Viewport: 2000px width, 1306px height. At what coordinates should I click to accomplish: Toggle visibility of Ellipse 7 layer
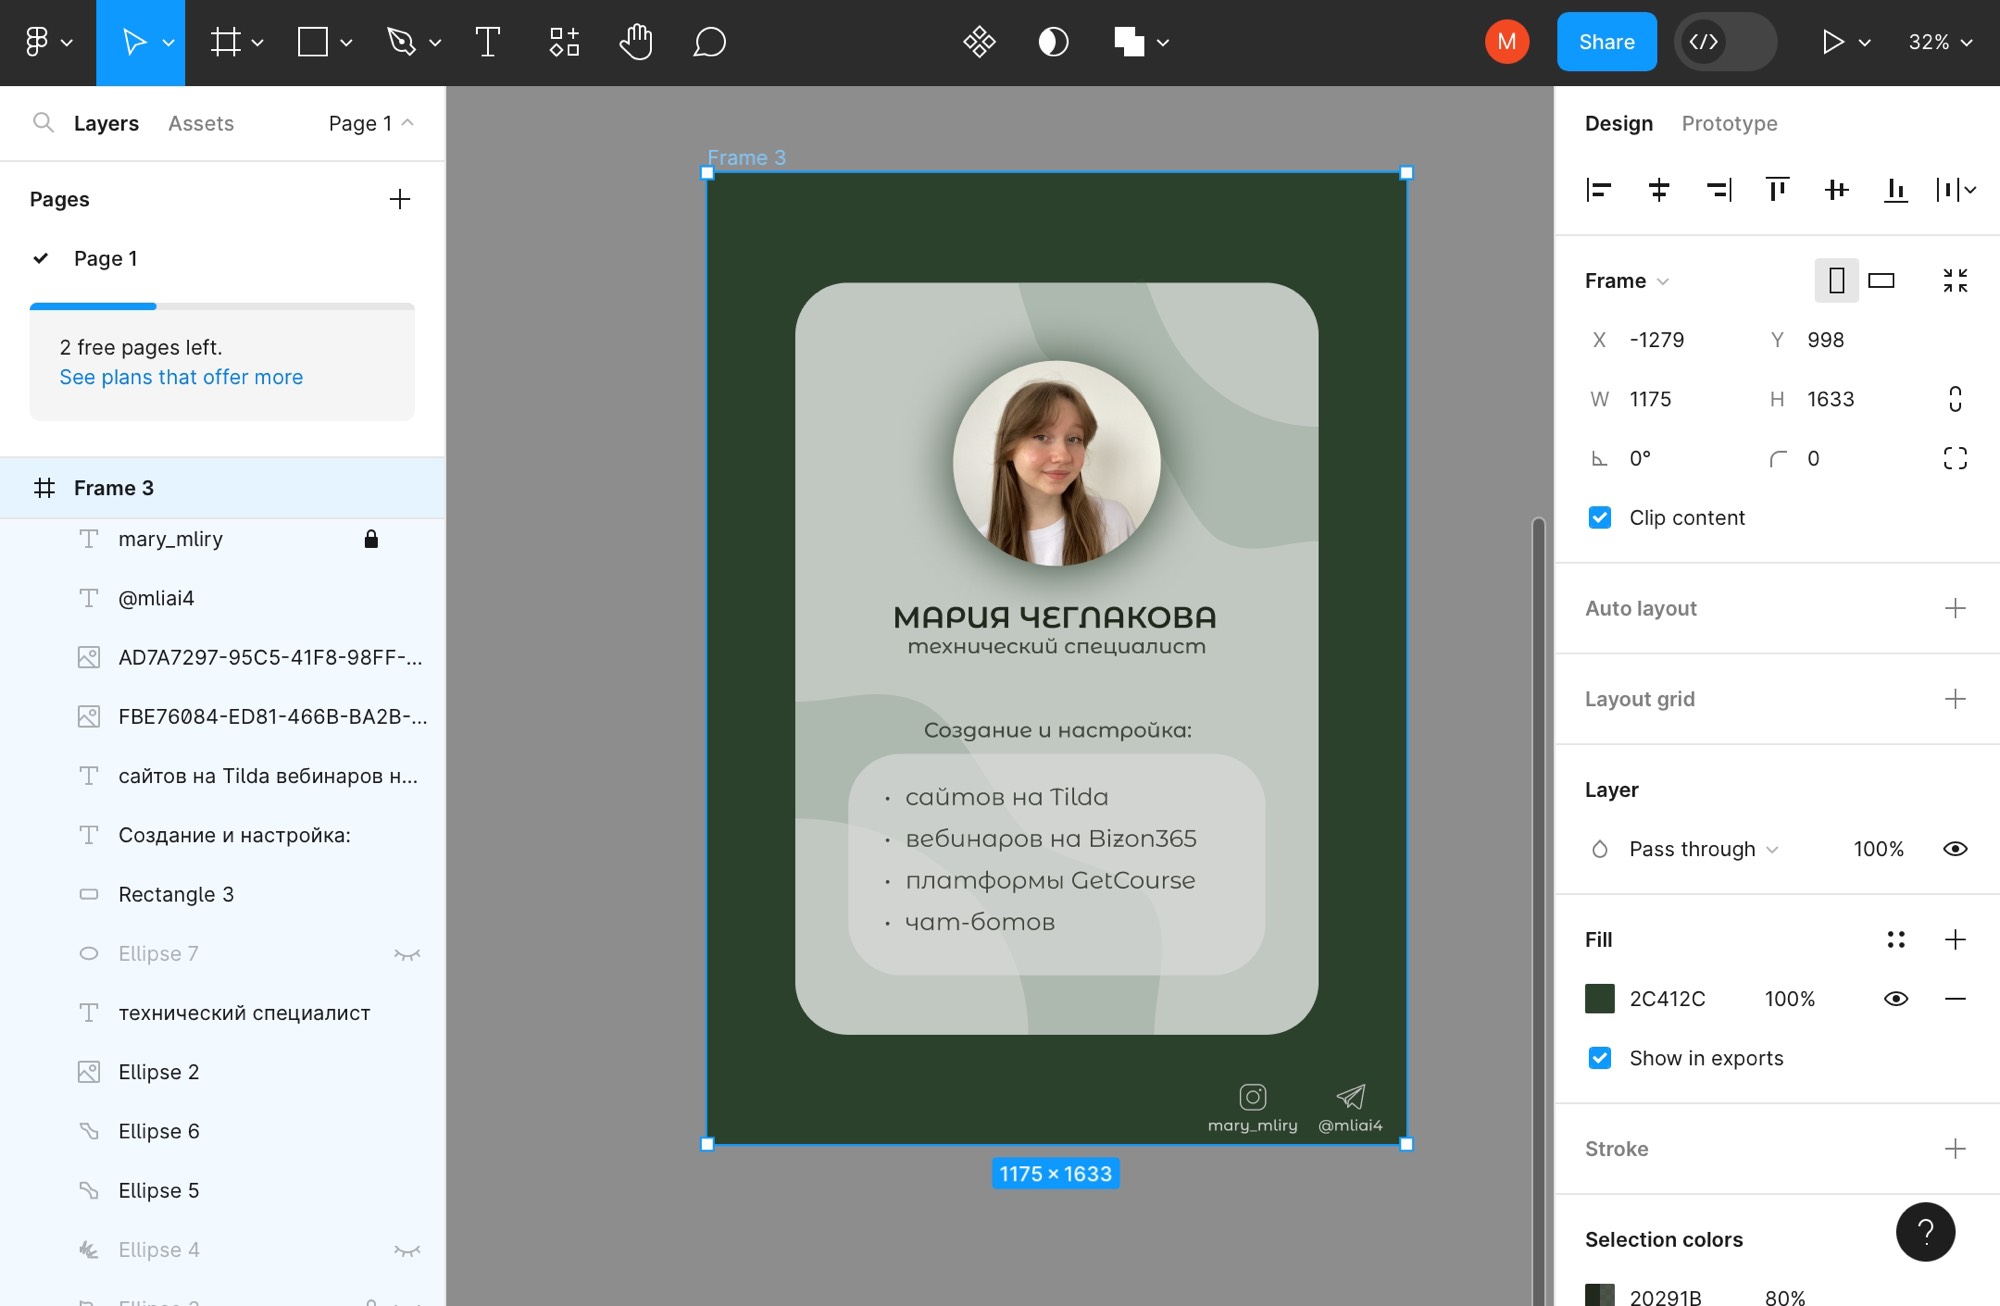point(407,953)
